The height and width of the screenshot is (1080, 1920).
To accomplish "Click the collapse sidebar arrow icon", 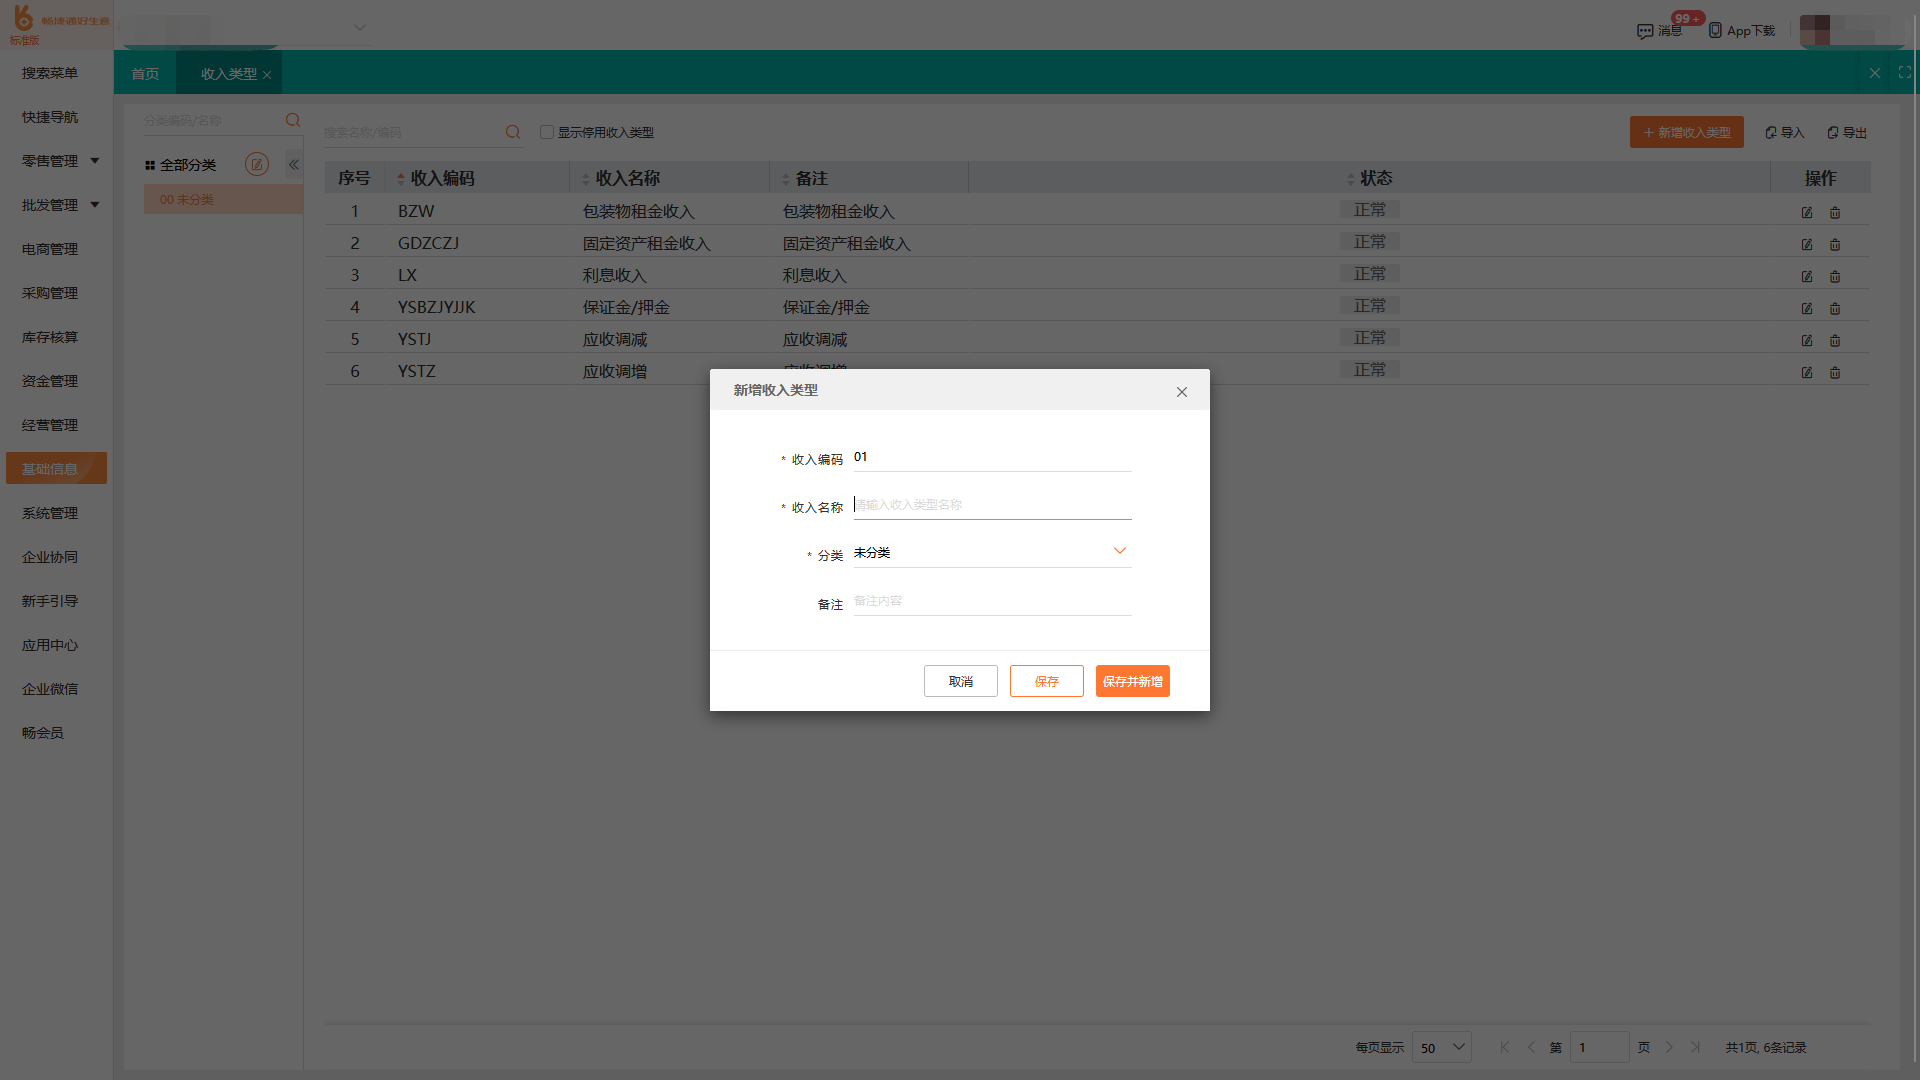I will coord(294,164).
